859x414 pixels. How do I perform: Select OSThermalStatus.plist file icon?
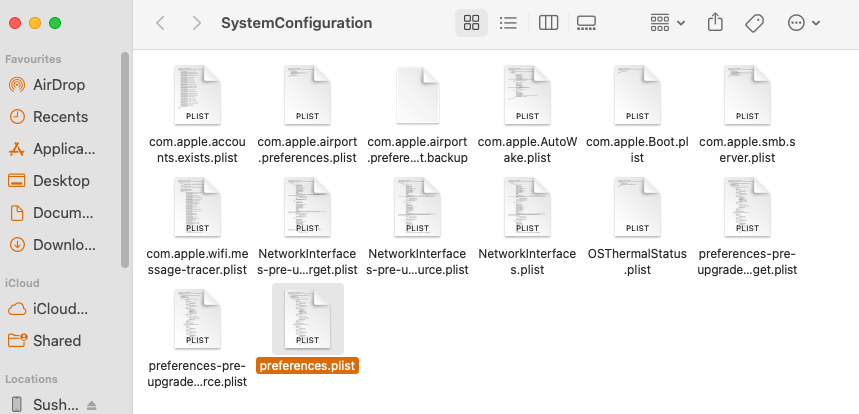pos(637,207)
